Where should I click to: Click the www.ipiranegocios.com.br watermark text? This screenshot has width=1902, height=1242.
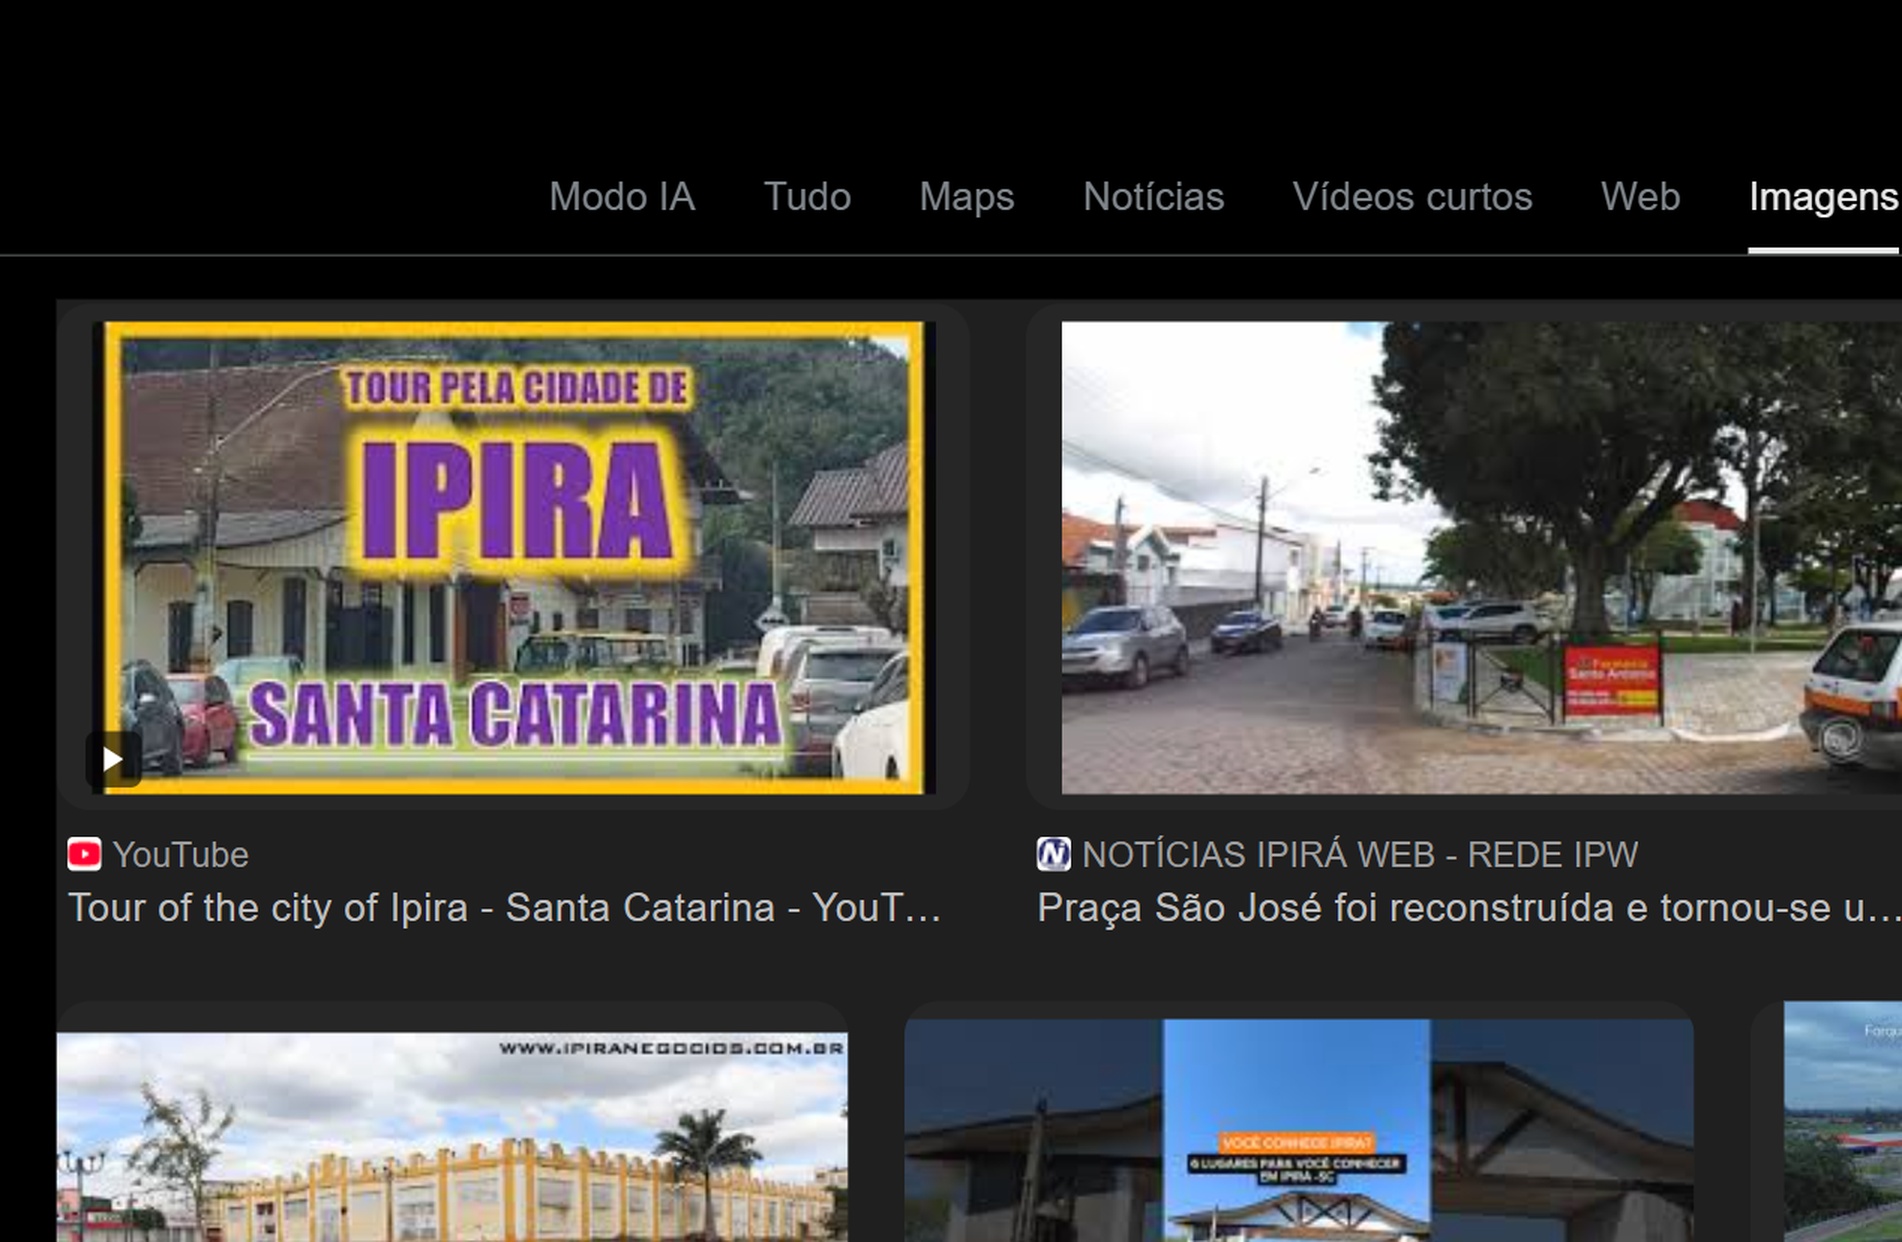click(x=671, y=1048)
